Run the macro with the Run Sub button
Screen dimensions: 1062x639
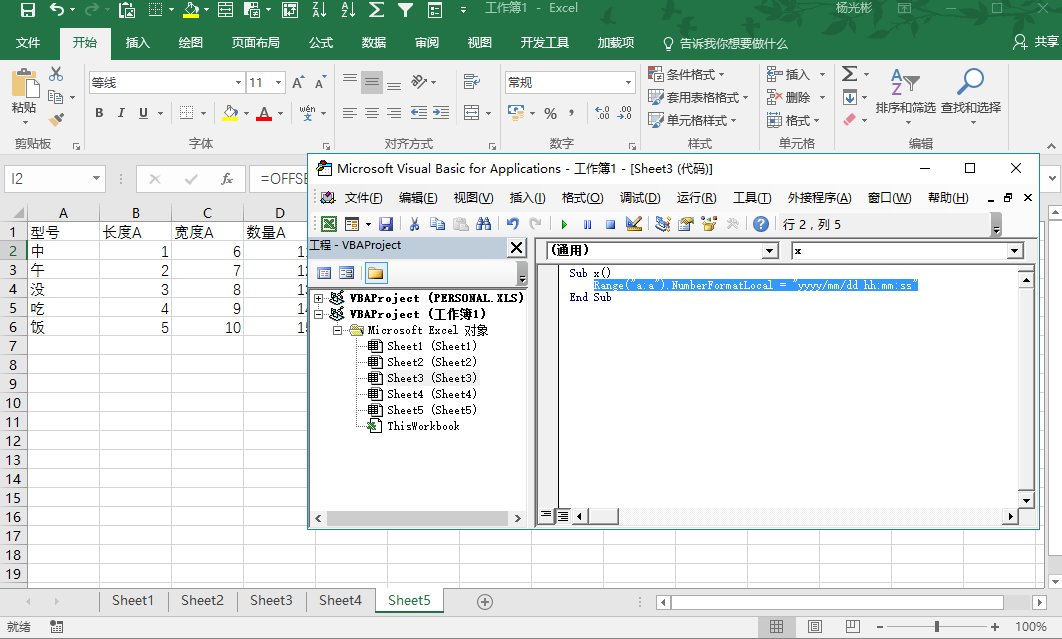point(566,223)
